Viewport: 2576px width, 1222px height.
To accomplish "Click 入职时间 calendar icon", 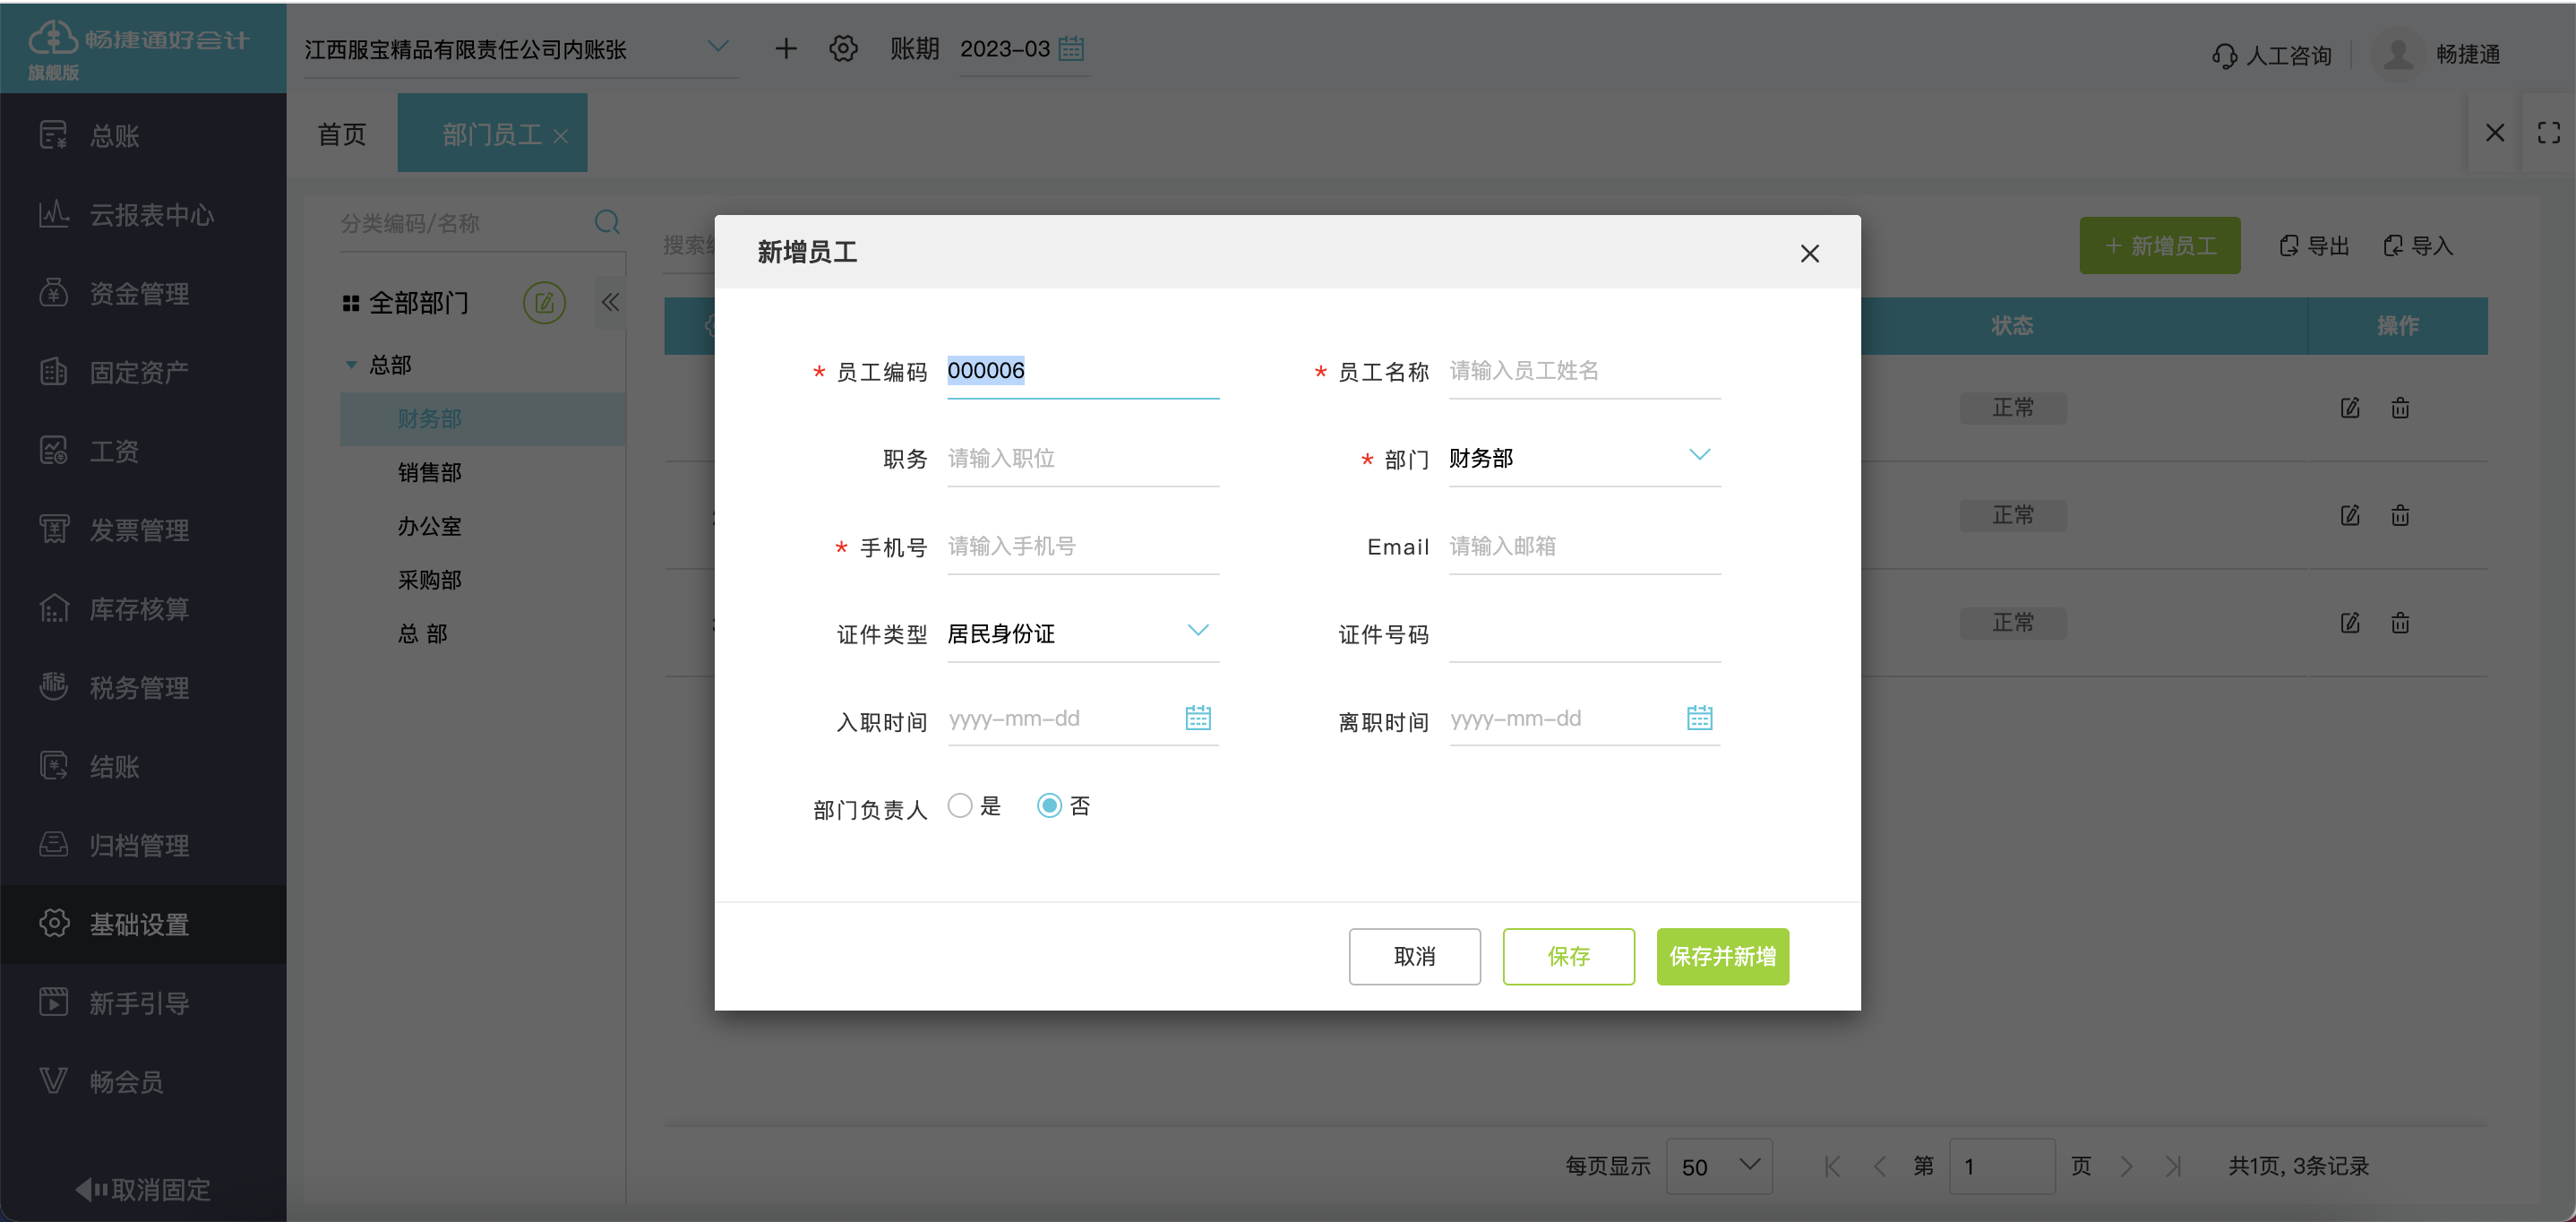I will pos(1199,718).
